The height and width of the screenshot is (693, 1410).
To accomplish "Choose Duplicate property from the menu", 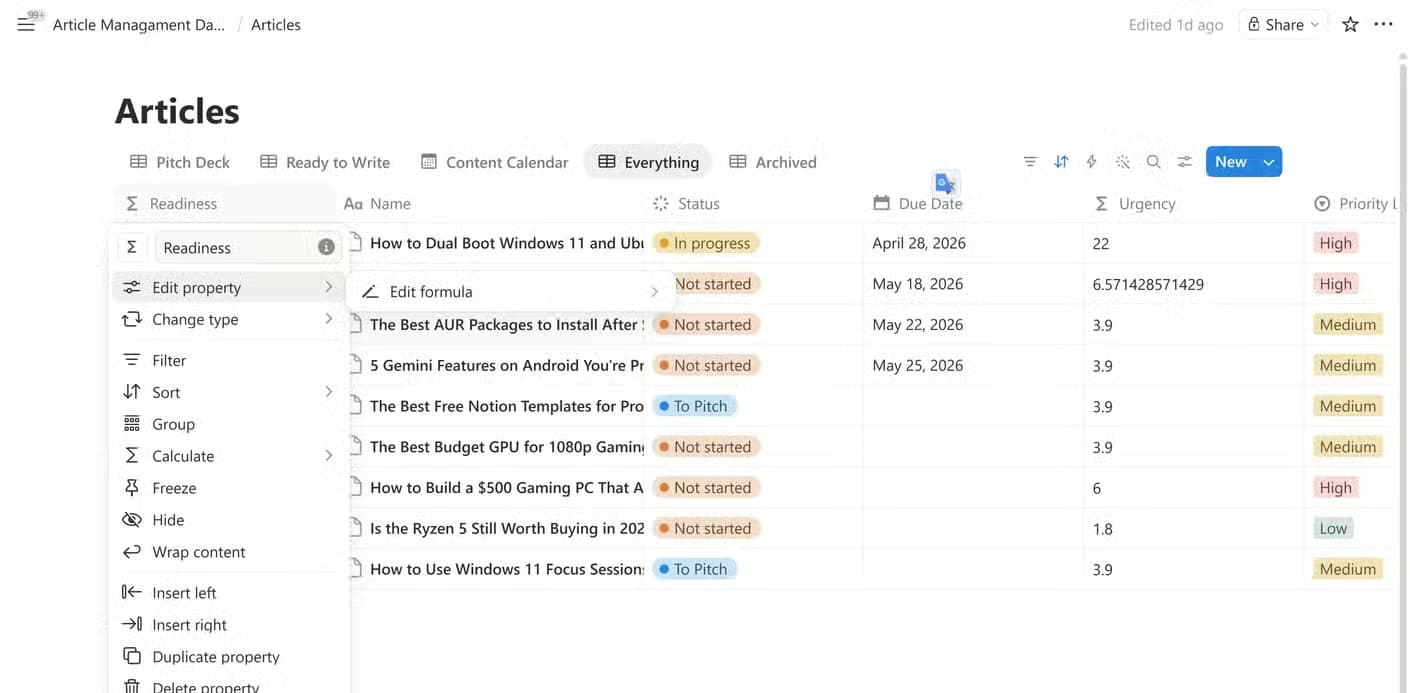I will (229, 657).
